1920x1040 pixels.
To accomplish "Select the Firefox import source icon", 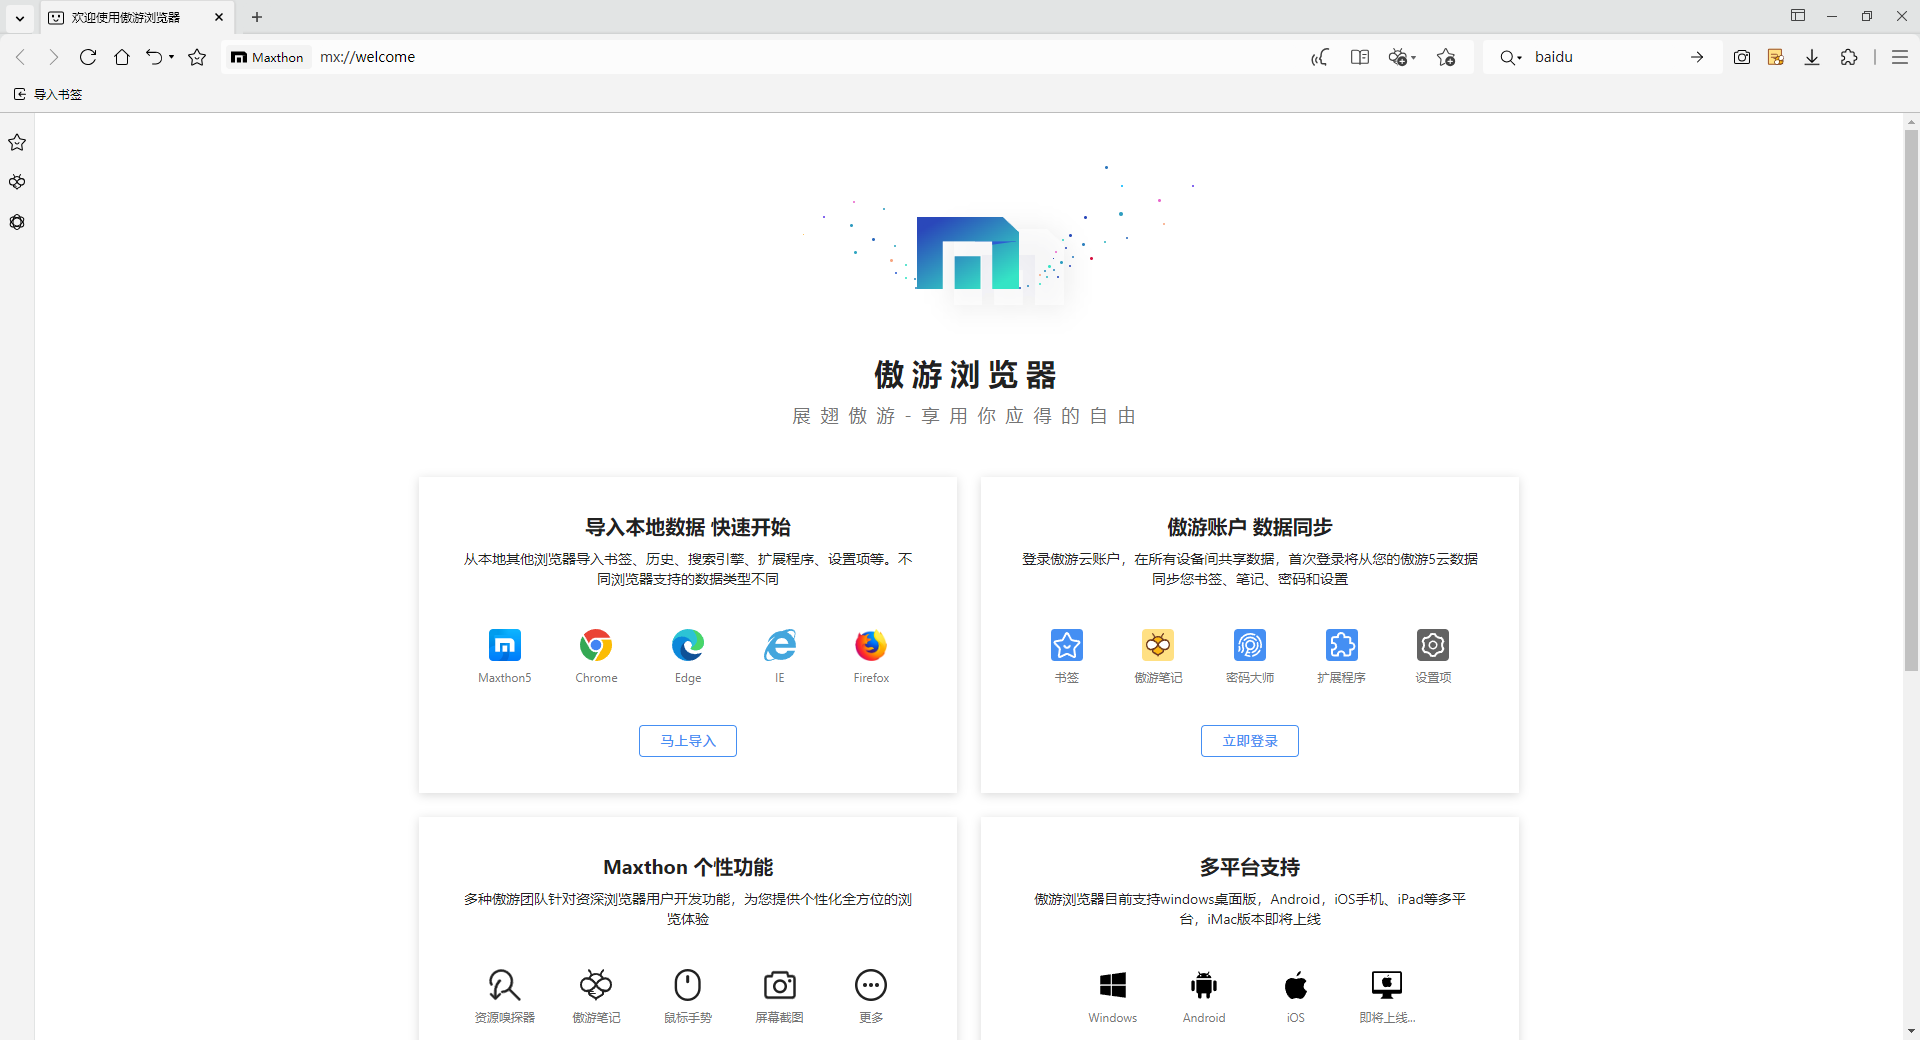I will pyautogui.click(x=870, y=646).
